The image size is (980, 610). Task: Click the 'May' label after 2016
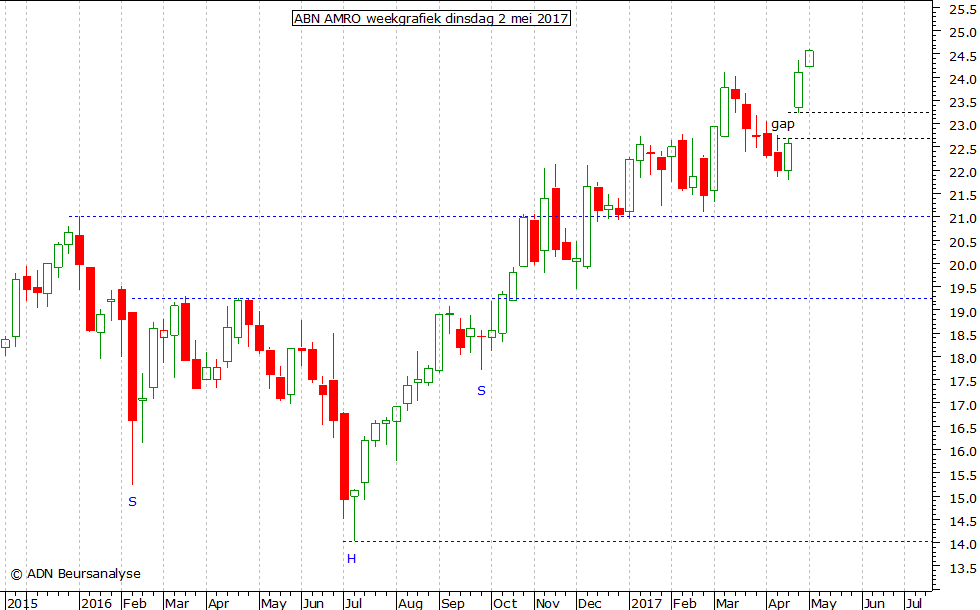(274, 603)
